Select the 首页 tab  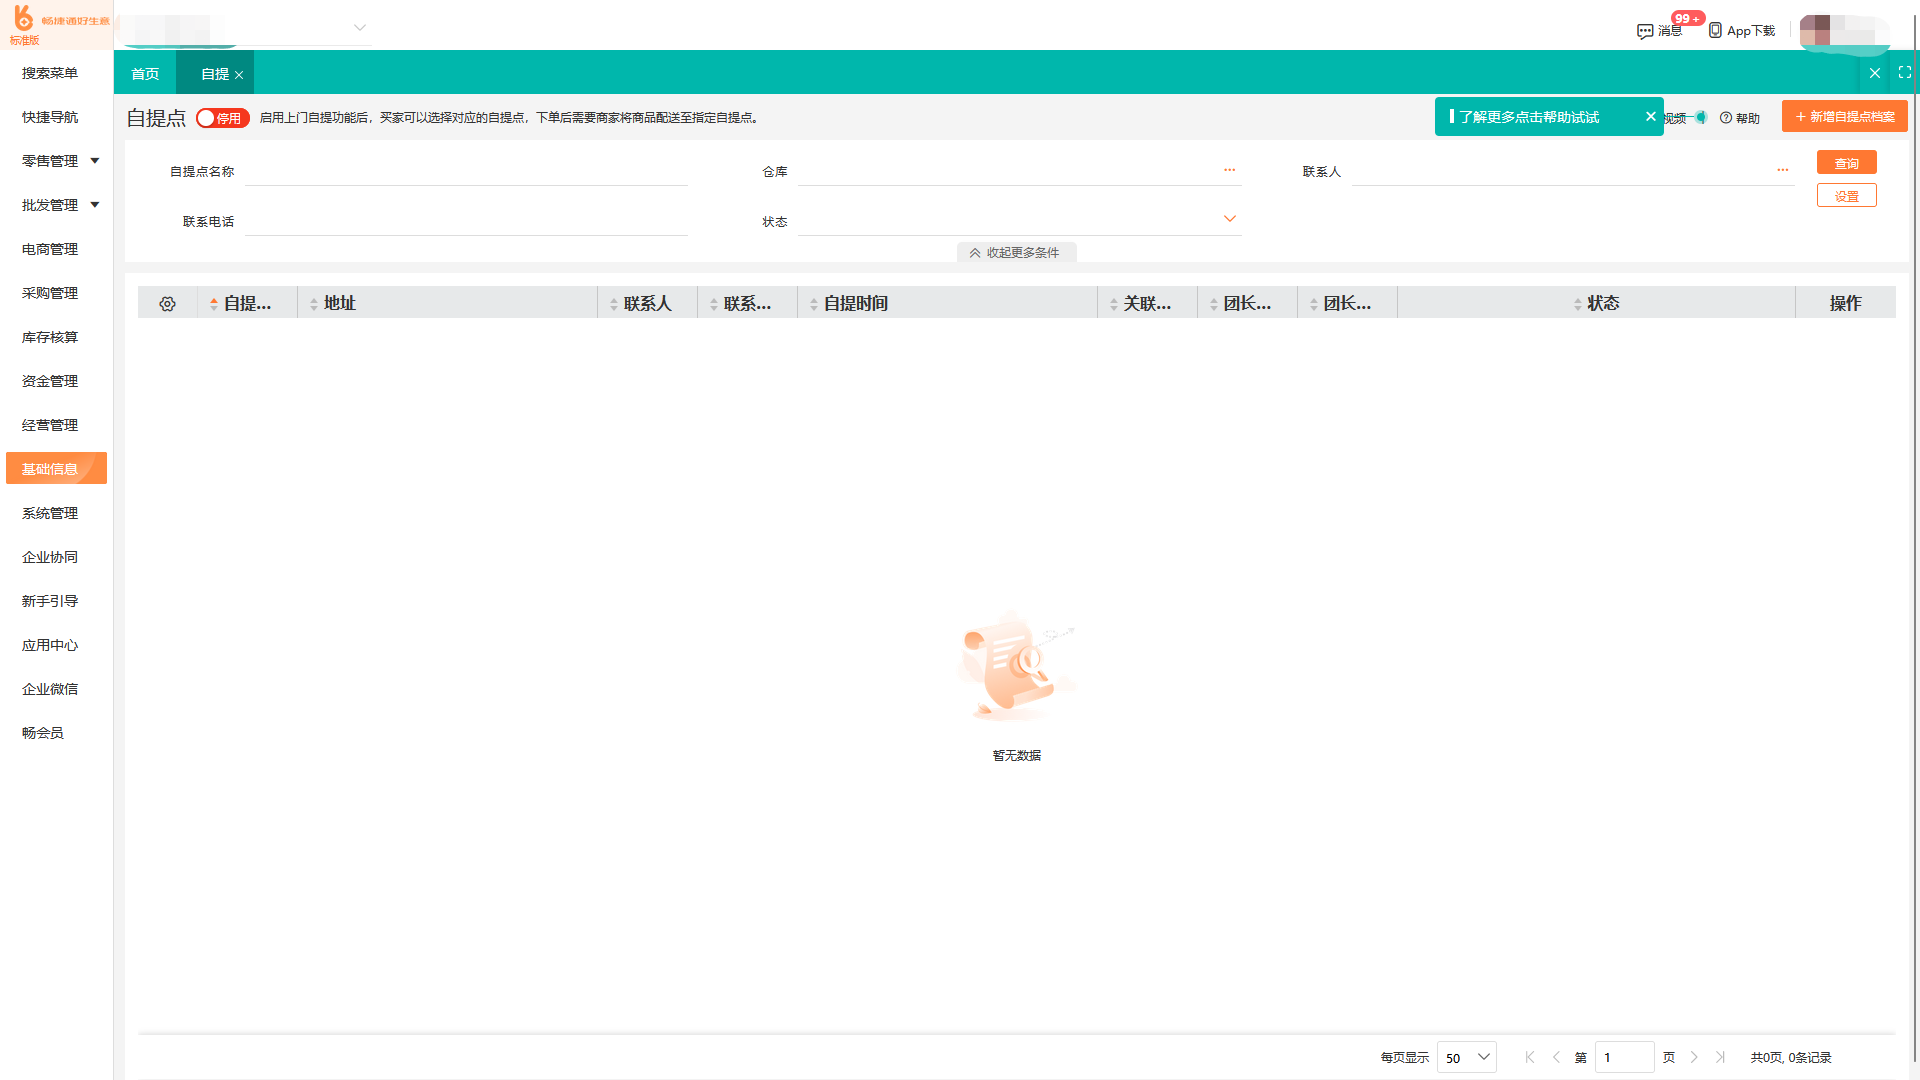(146, 73)
